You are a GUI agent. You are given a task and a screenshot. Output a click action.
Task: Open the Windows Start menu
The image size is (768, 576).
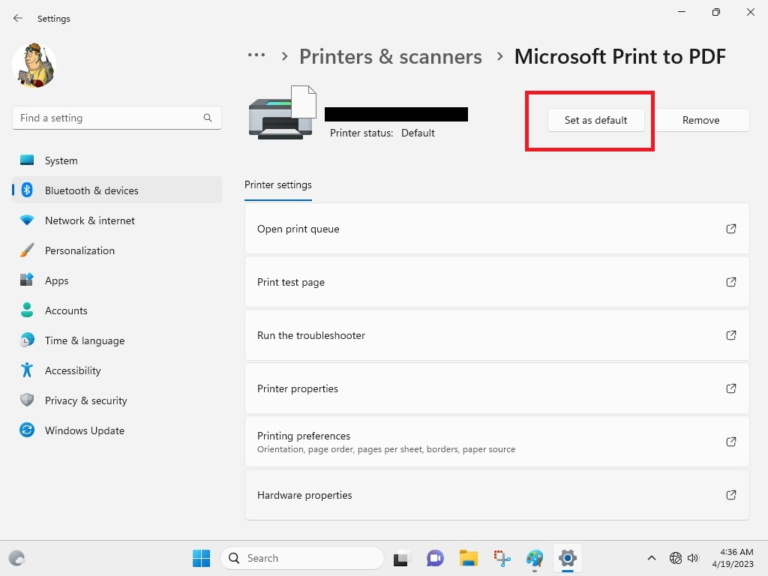[201, 558]
